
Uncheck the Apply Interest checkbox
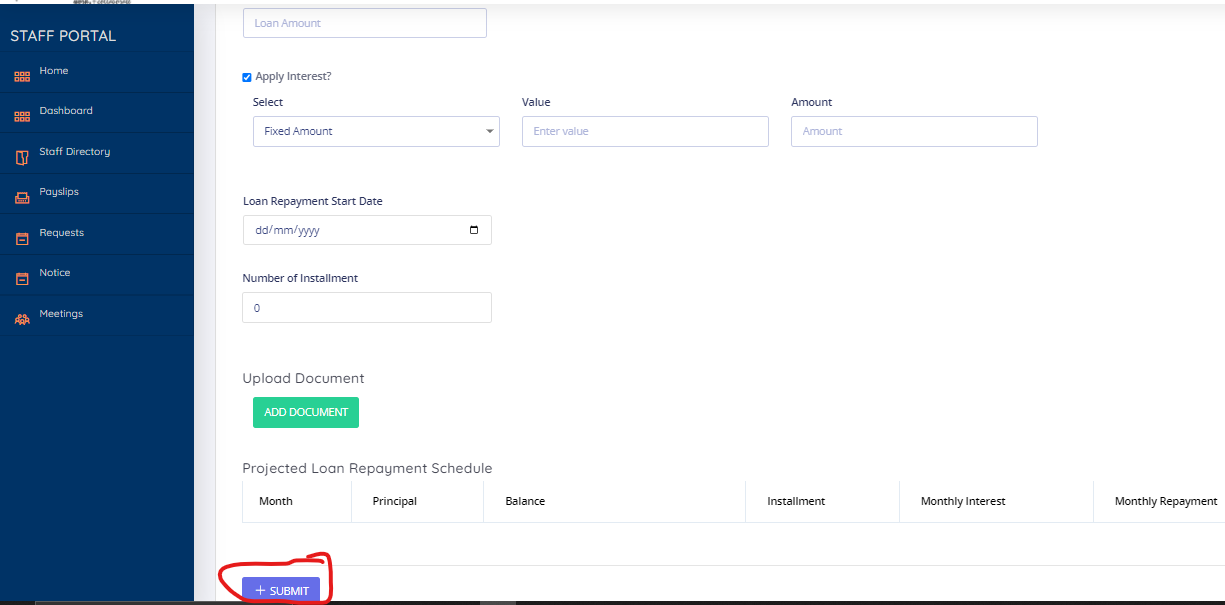pyautogui.click(x=247, y=77)
